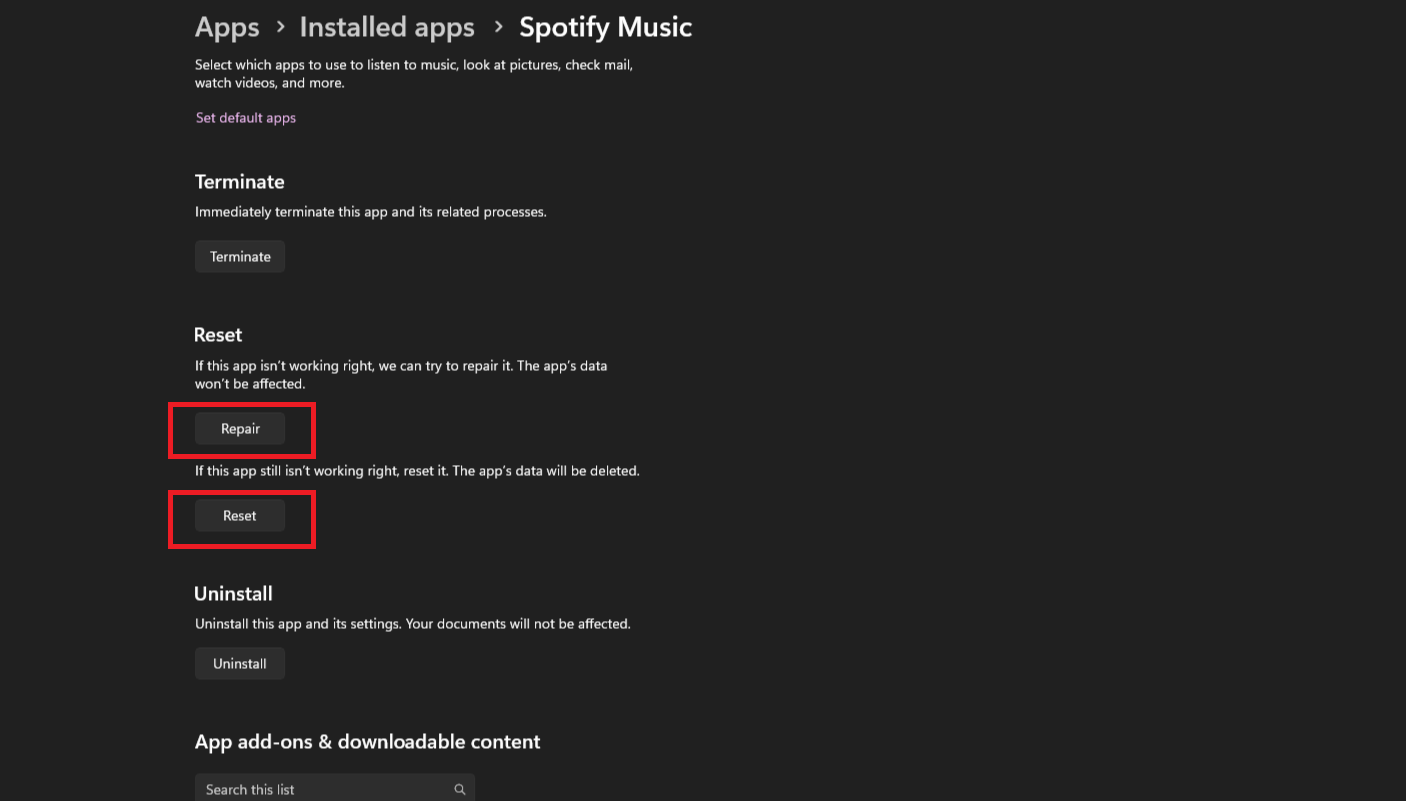Click the App add-ons & downloadable content heading
The height and width of the screenshot is (801, 1406).
[367, 742]
